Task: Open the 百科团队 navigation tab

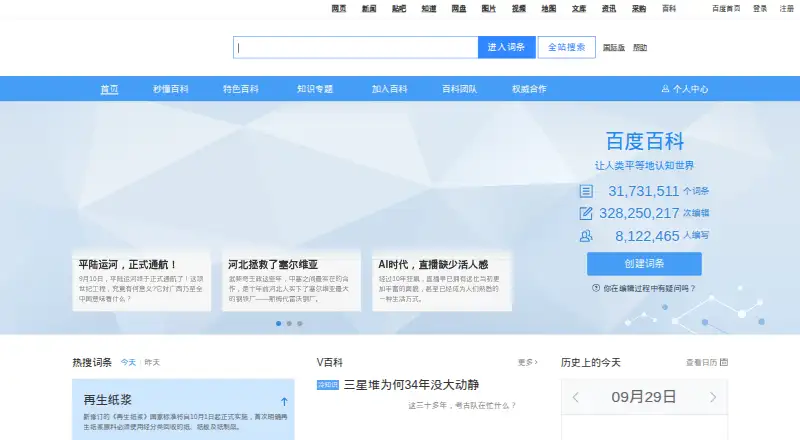Action: point(459,89)
